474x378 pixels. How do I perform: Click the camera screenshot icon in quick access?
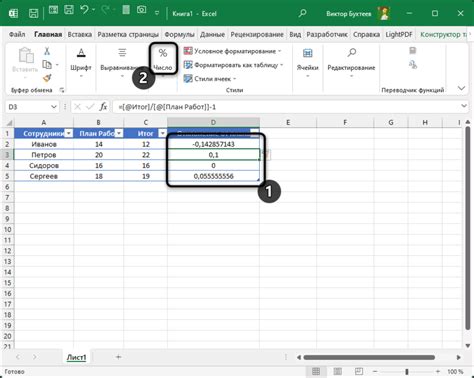coord(141,10)
